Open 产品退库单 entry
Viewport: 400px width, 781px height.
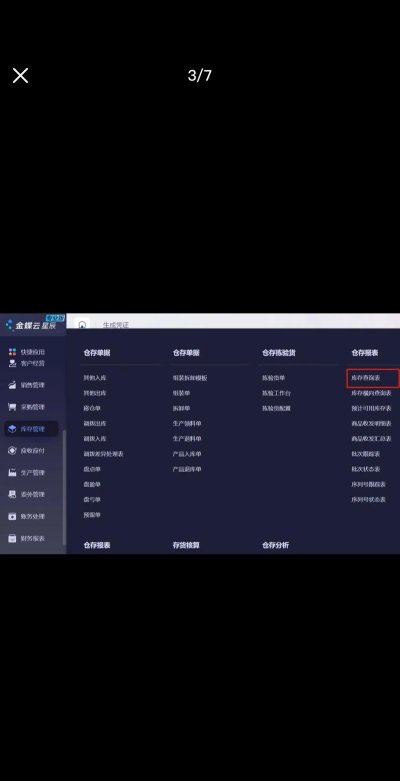(187, 469)
